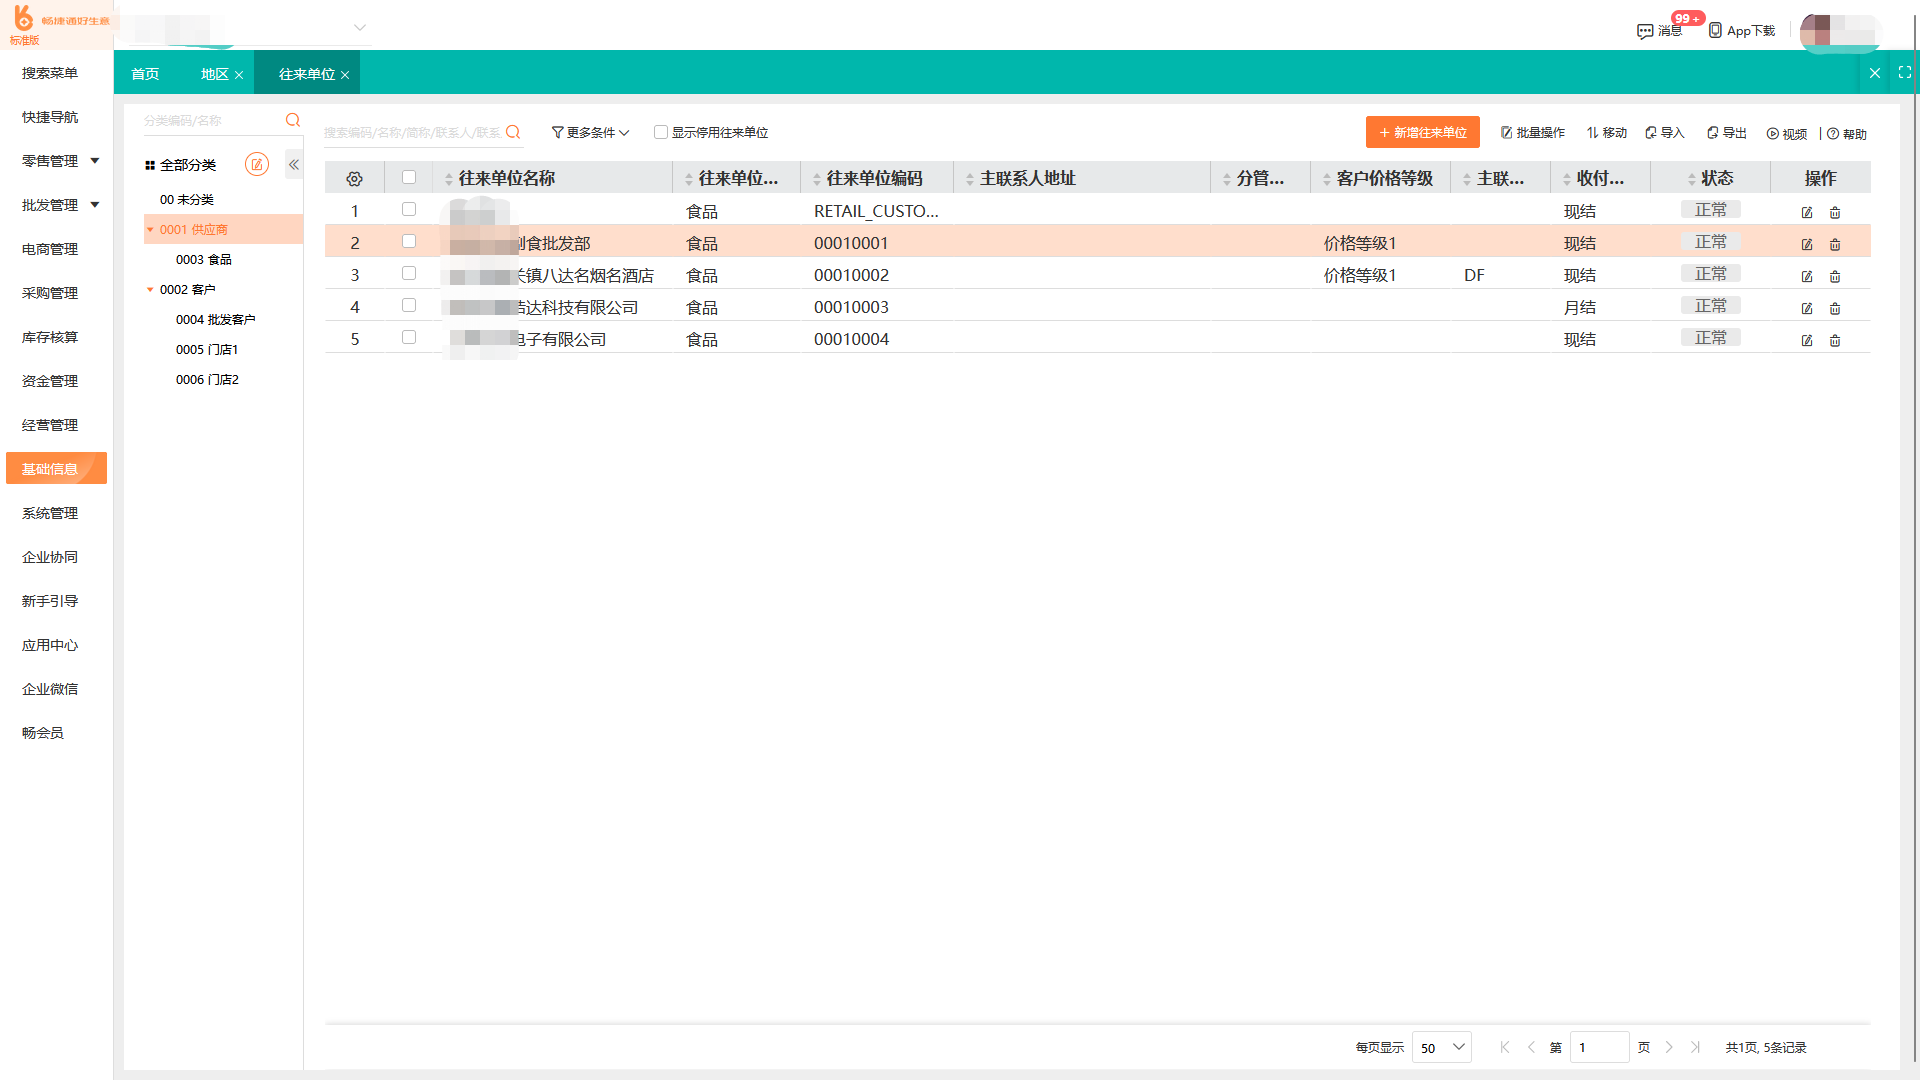
Task: Select all rows header checkbox
Action: (x=407, y=177)
